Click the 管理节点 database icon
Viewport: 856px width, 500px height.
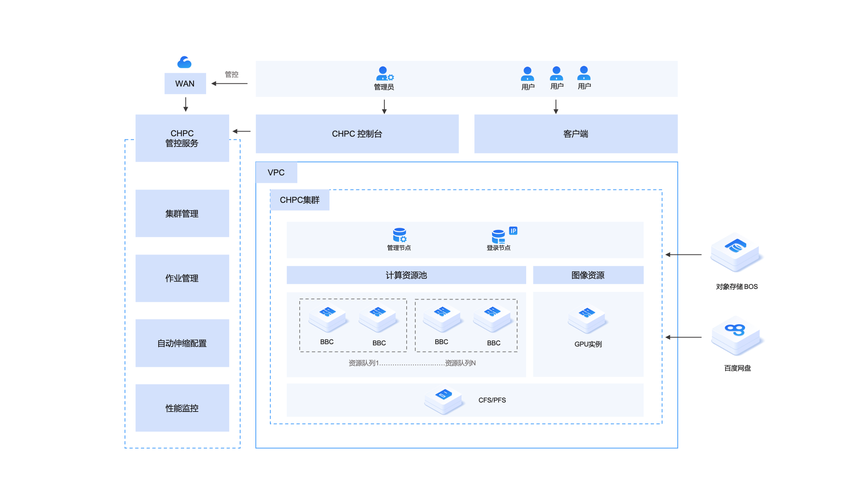coord(399,235)
